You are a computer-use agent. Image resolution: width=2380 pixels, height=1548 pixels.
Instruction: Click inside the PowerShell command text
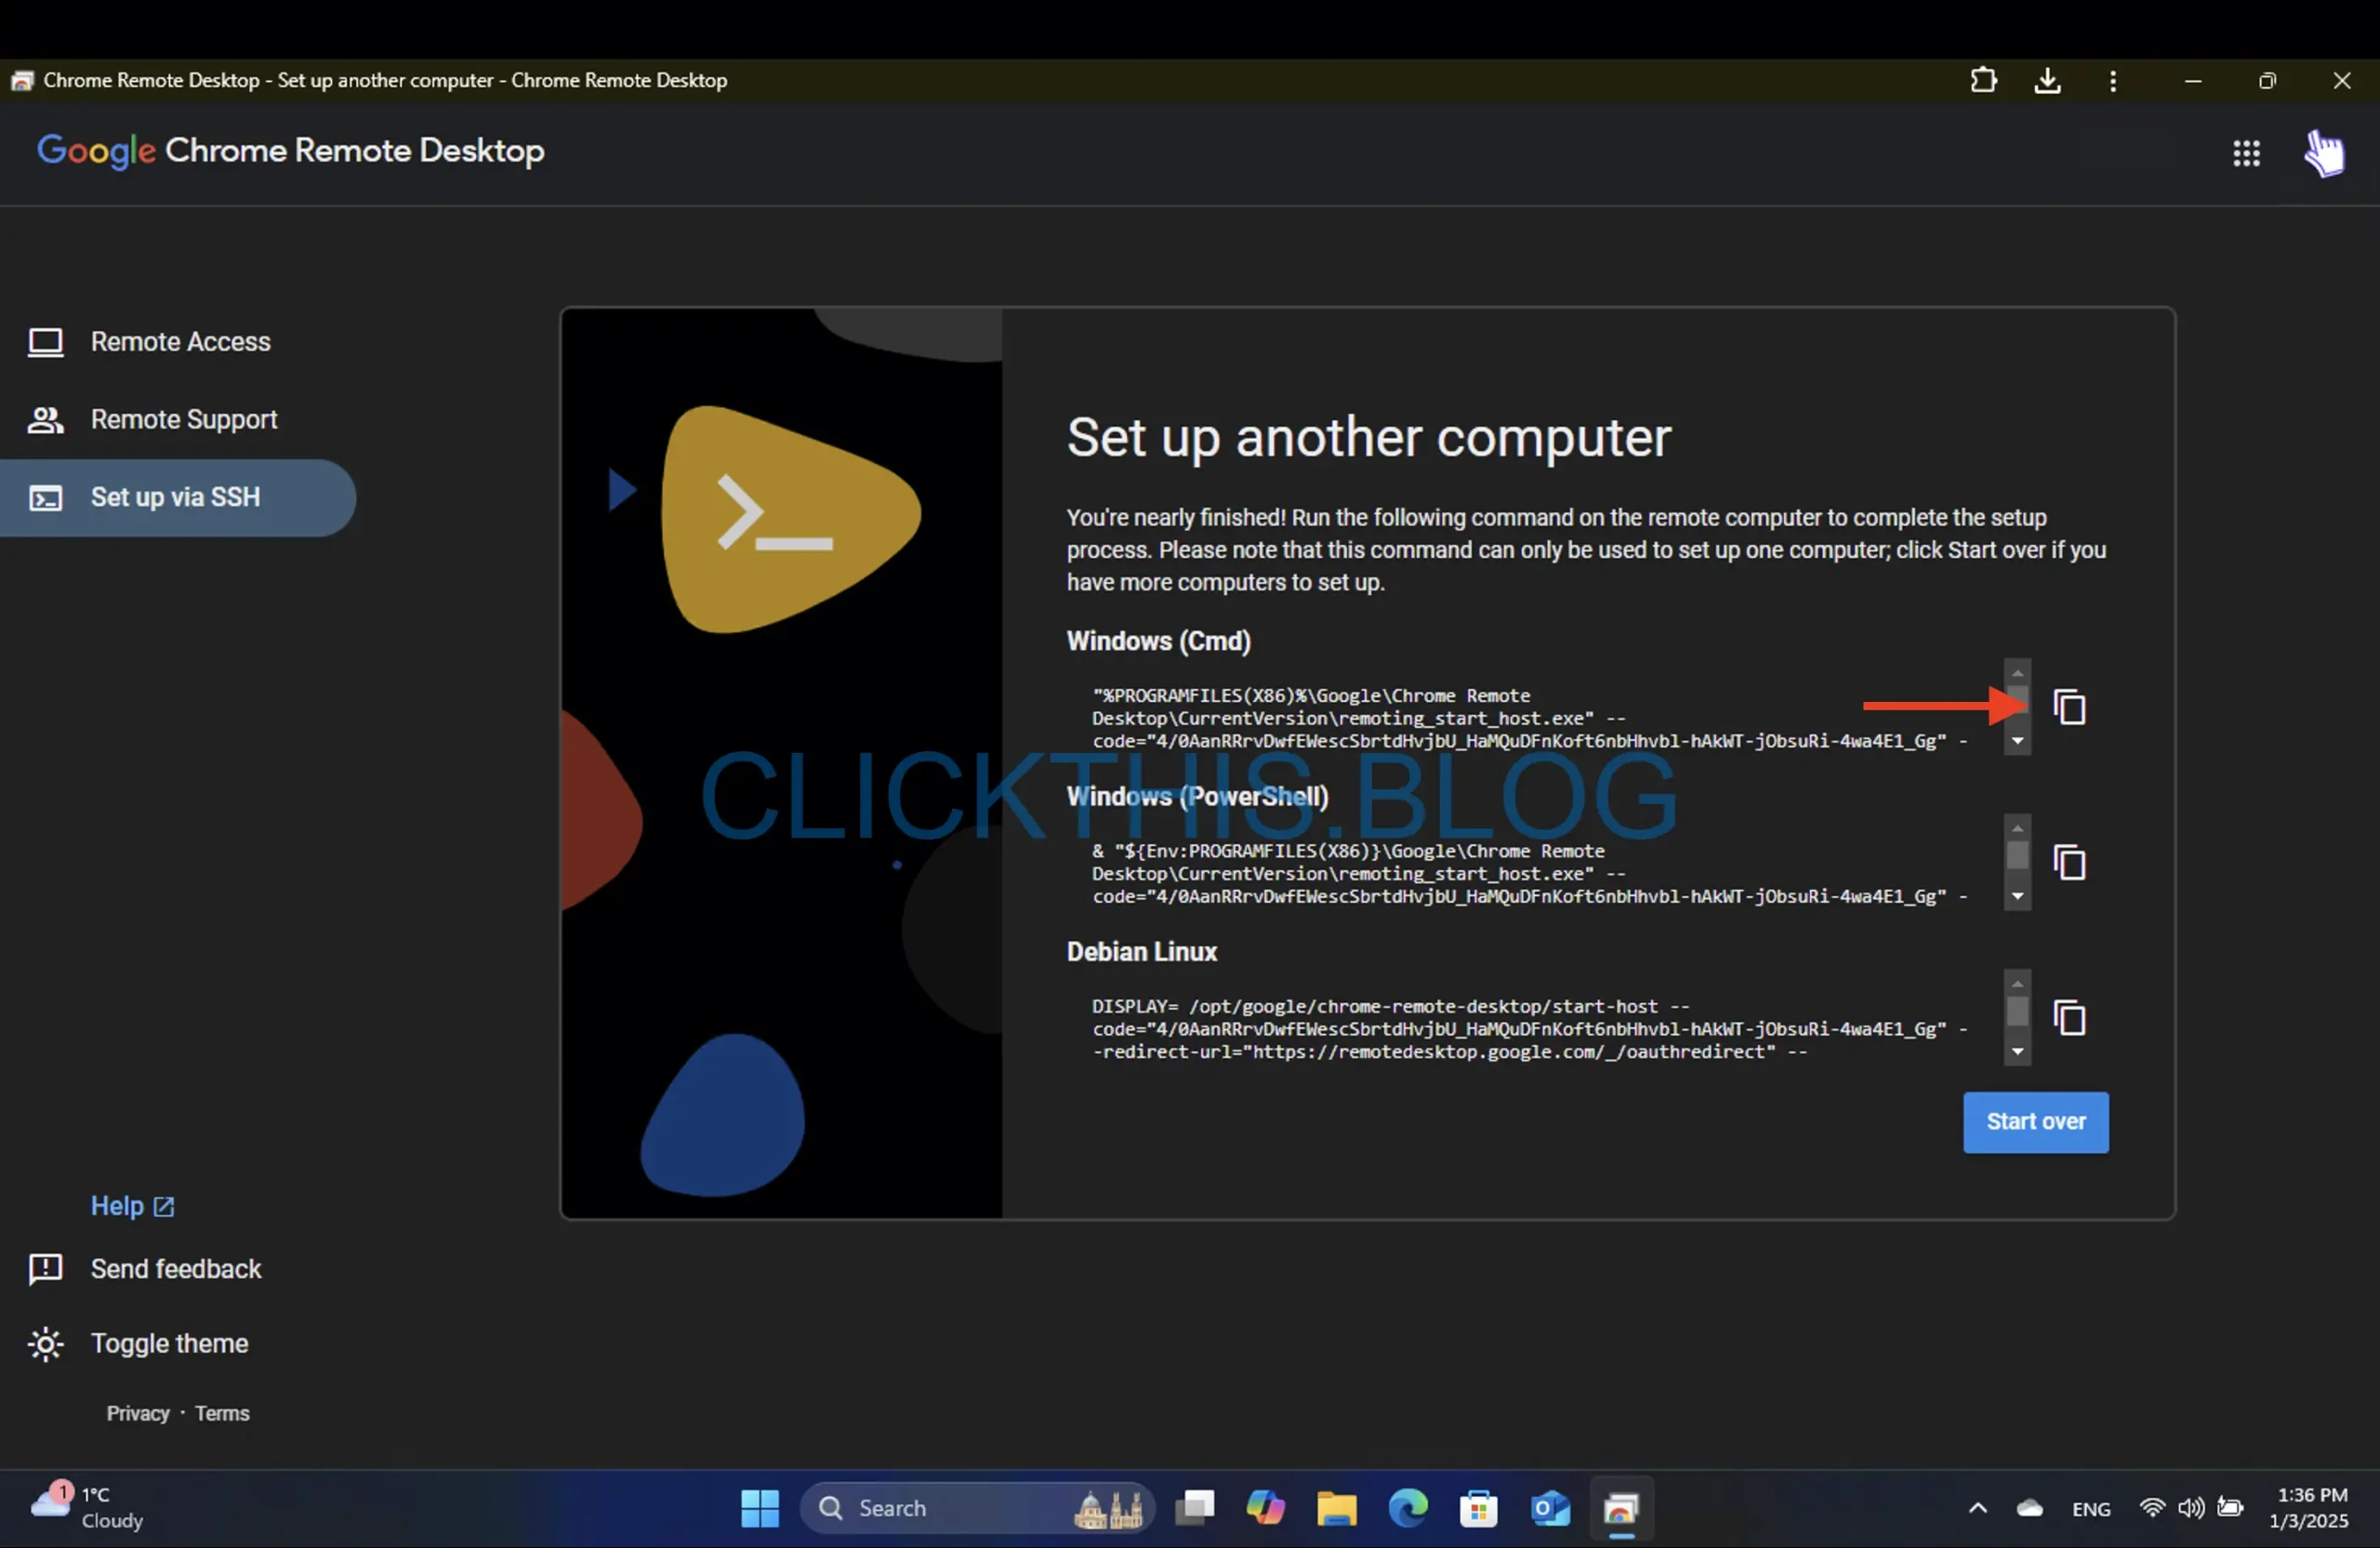(1530, 873)
